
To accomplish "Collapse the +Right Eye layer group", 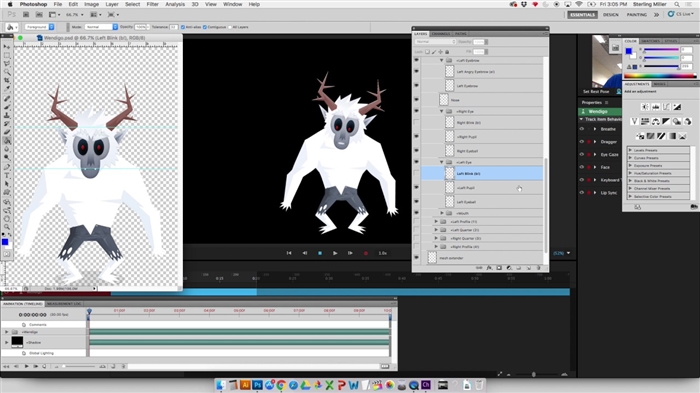I will 442,111.
